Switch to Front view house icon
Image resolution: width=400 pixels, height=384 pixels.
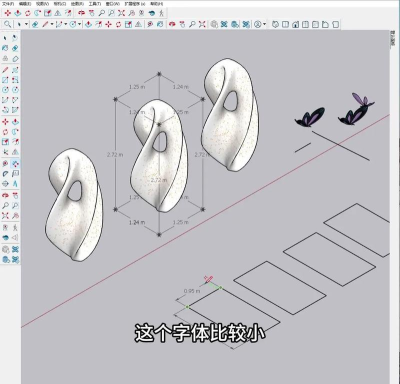click(295, 24)
